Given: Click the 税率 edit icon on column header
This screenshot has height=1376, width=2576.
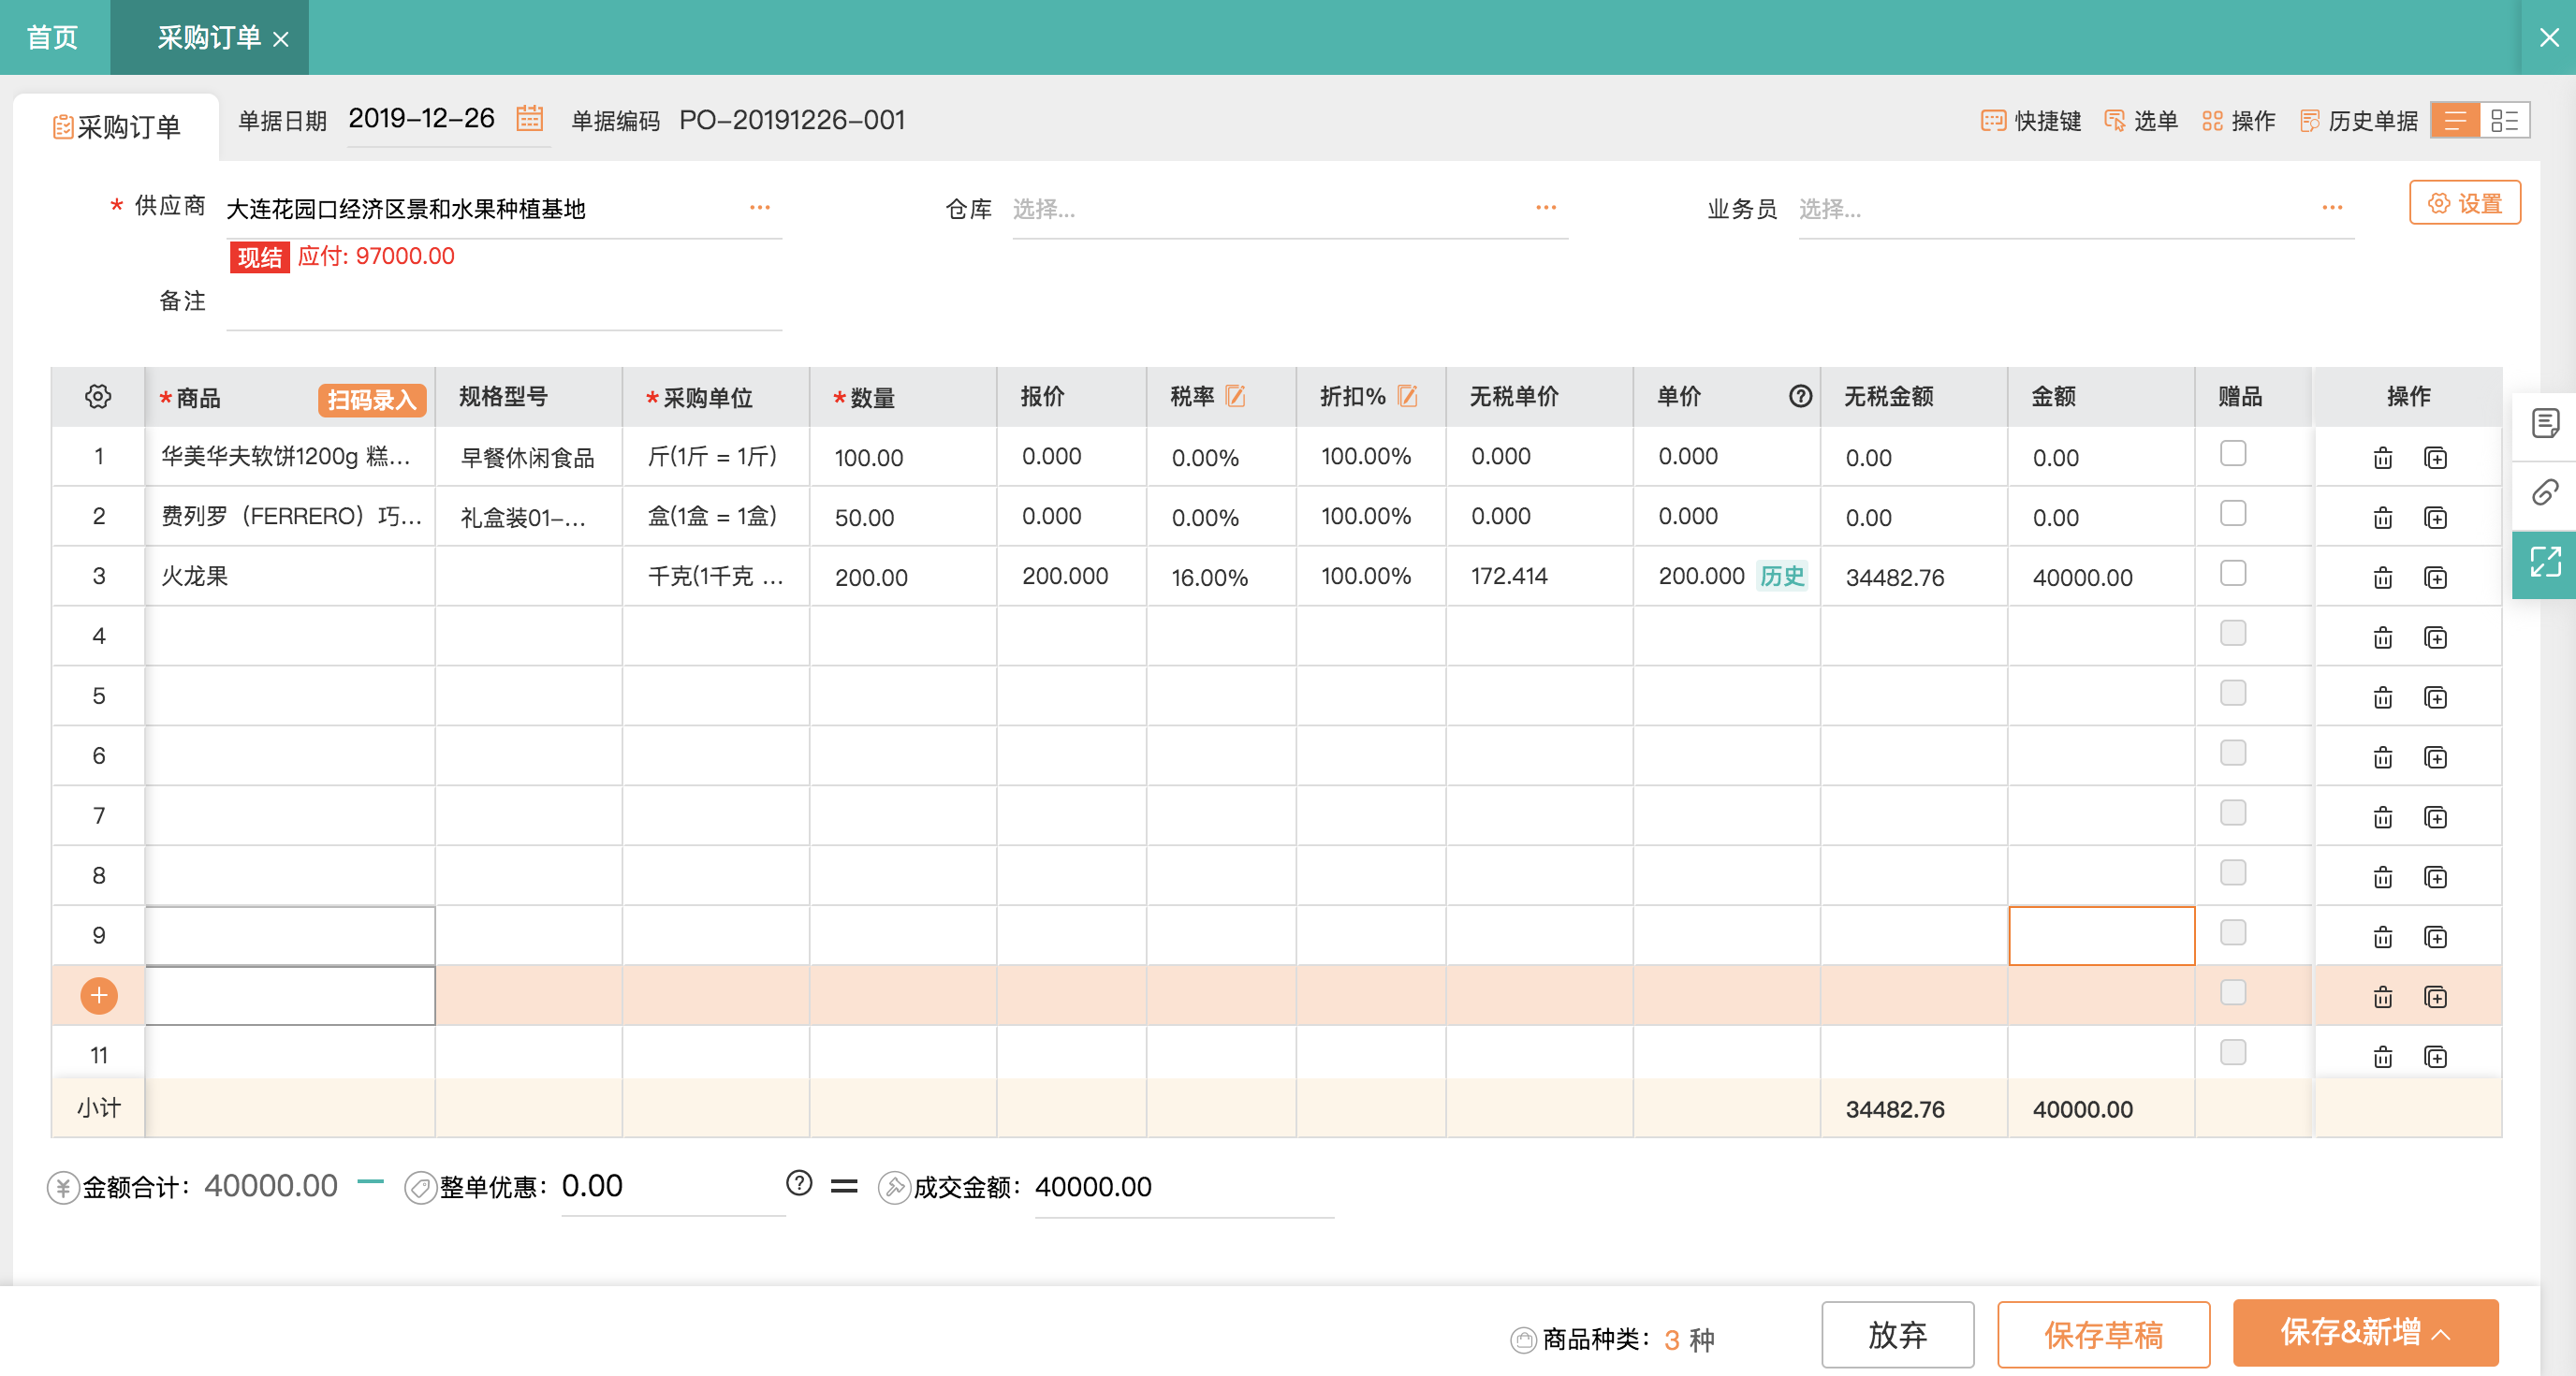Looking at the screenshot, I should pyautogui.click(x=1232, y=395).
